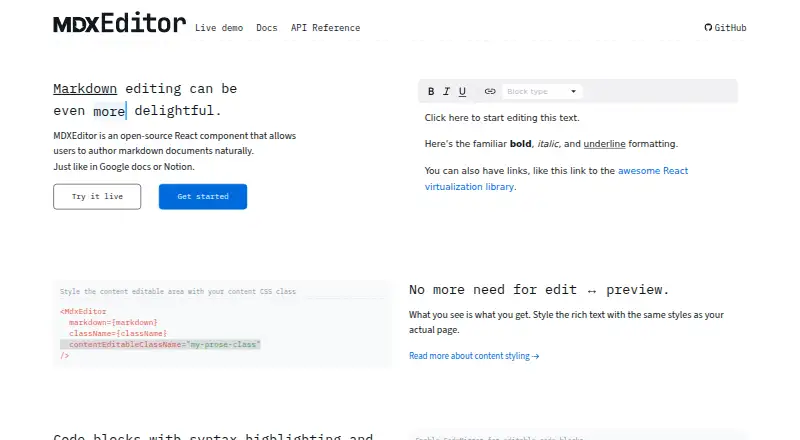This screenshot has width=800, height=440.
Task: Click 'Click here to start editing this text'
Action: (502, 118)
